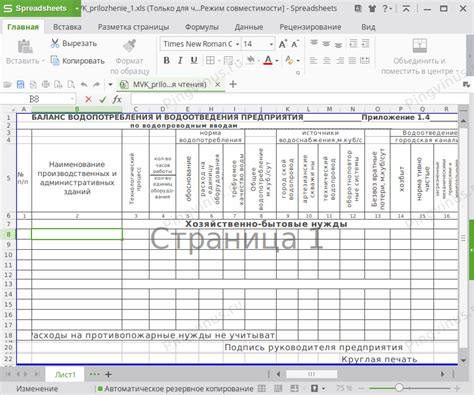Click the zoom slider handle
Image resolution: width=474 pixels, height=395 pixels.
coord(399,388)
